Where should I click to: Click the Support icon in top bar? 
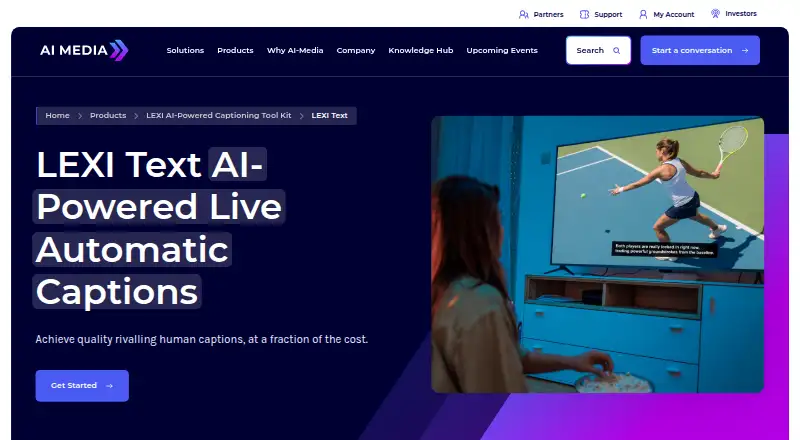[x=584, y=14]
